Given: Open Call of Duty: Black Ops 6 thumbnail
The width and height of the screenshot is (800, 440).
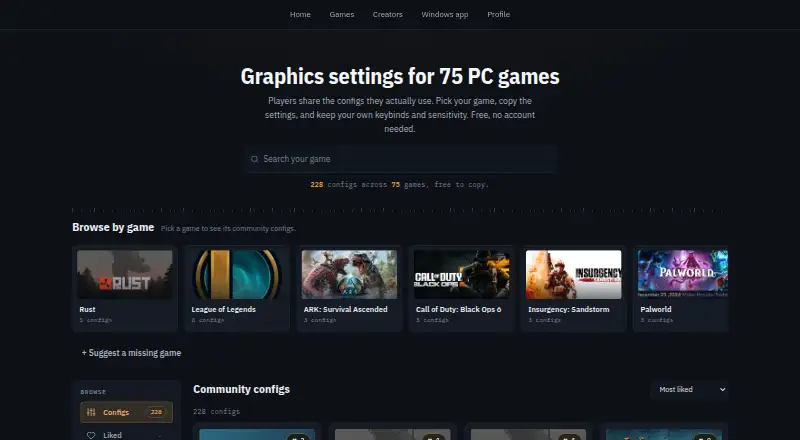Looking at the screenshot, I should pos(461,274).
